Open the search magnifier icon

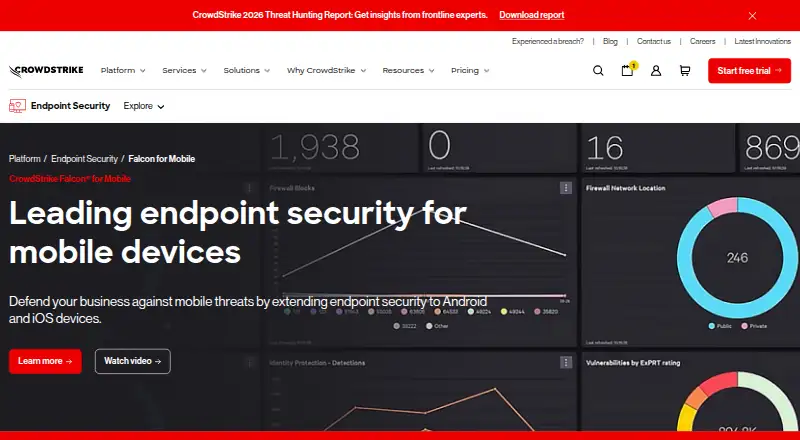click(x=598, y=71)
